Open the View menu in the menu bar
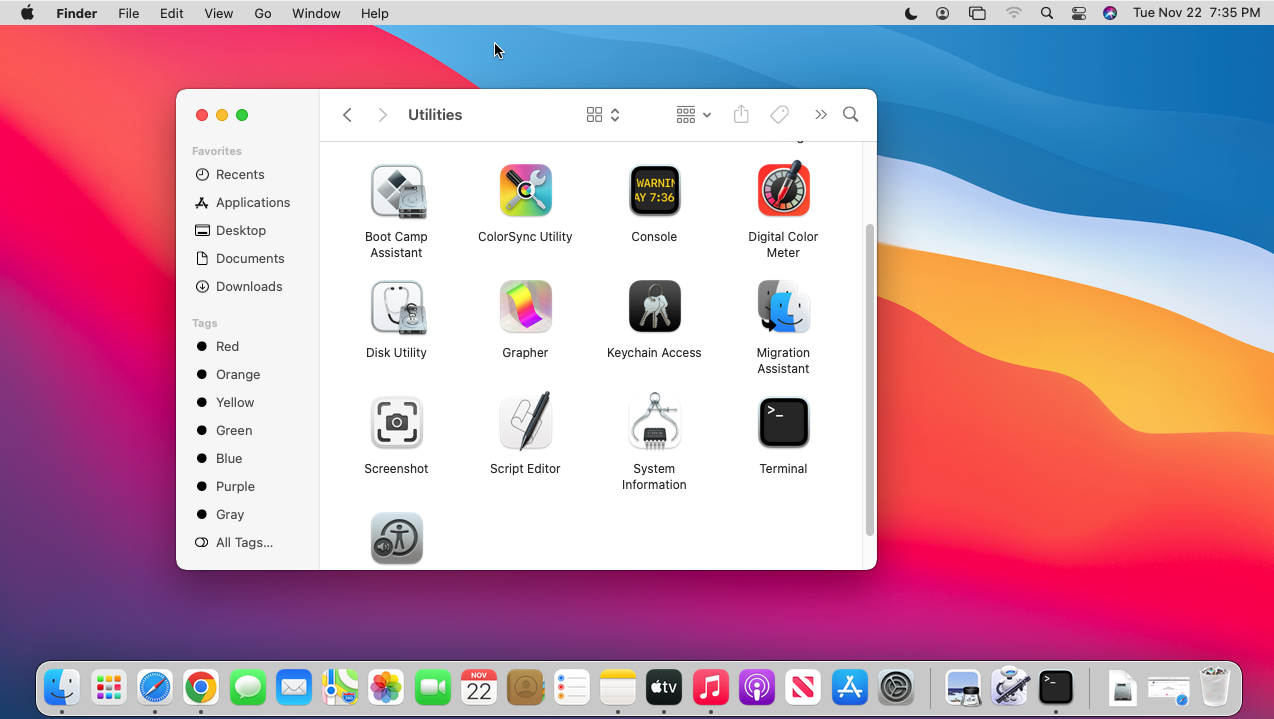 [x=218, y=13]
